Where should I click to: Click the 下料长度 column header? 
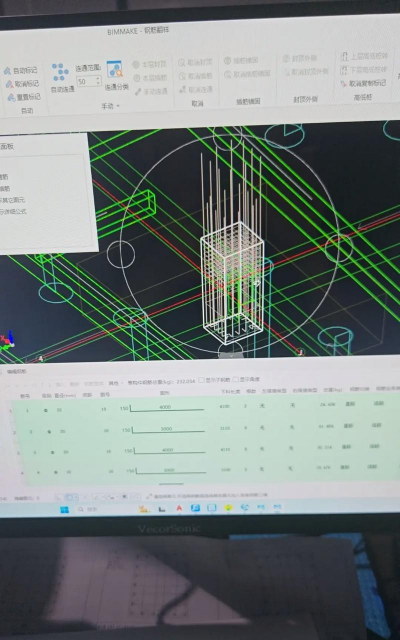(x=230, y=392)
